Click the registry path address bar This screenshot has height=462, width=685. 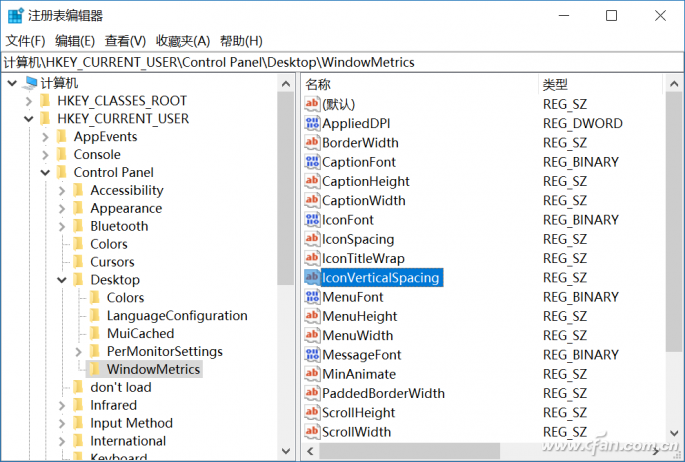point(342,62)
